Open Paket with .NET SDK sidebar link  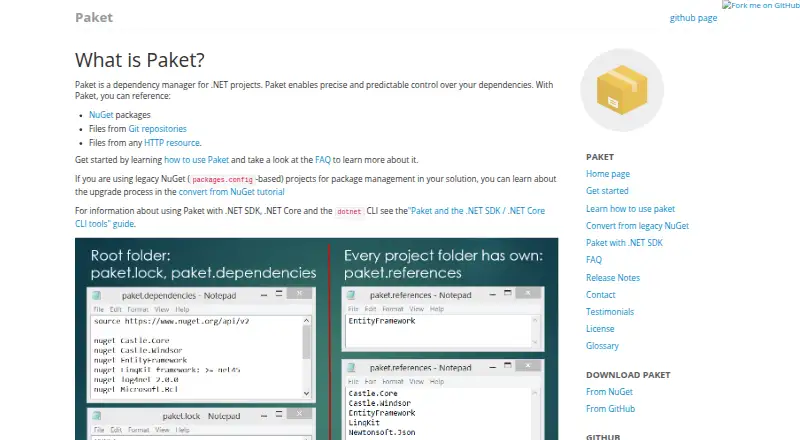(x=624, y=243)
